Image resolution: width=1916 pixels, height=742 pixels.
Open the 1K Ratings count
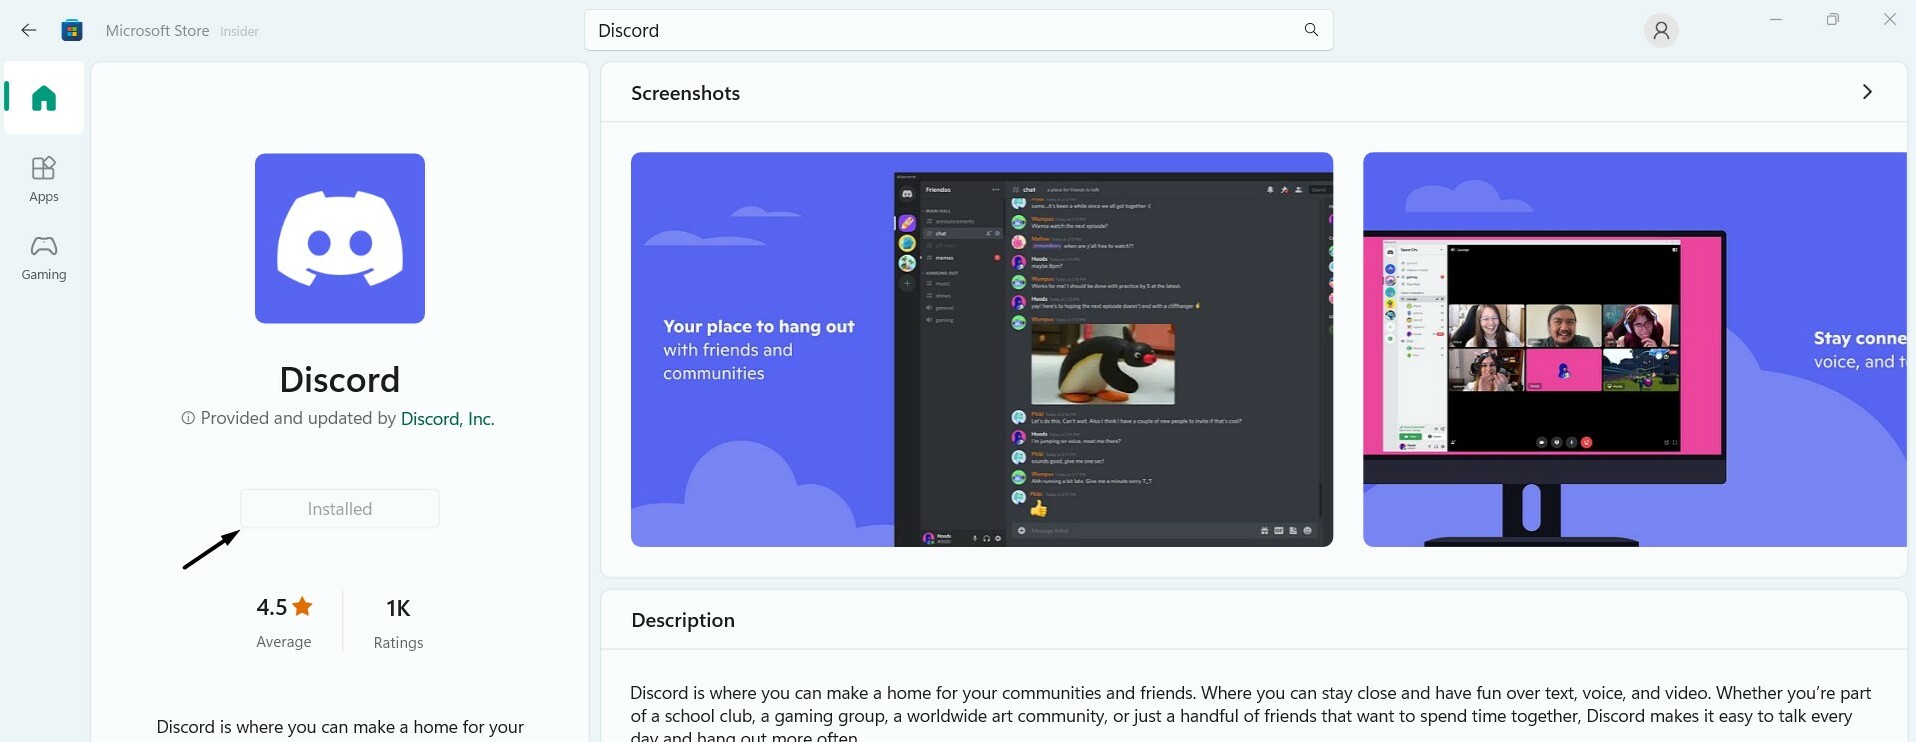(x=398, y=621)
